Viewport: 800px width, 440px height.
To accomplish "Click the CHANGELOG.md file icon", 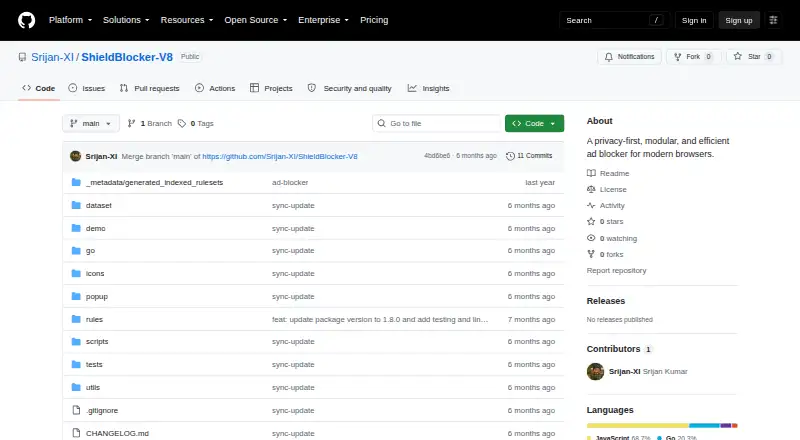I will pyautogui.click(x=76, y=433).
